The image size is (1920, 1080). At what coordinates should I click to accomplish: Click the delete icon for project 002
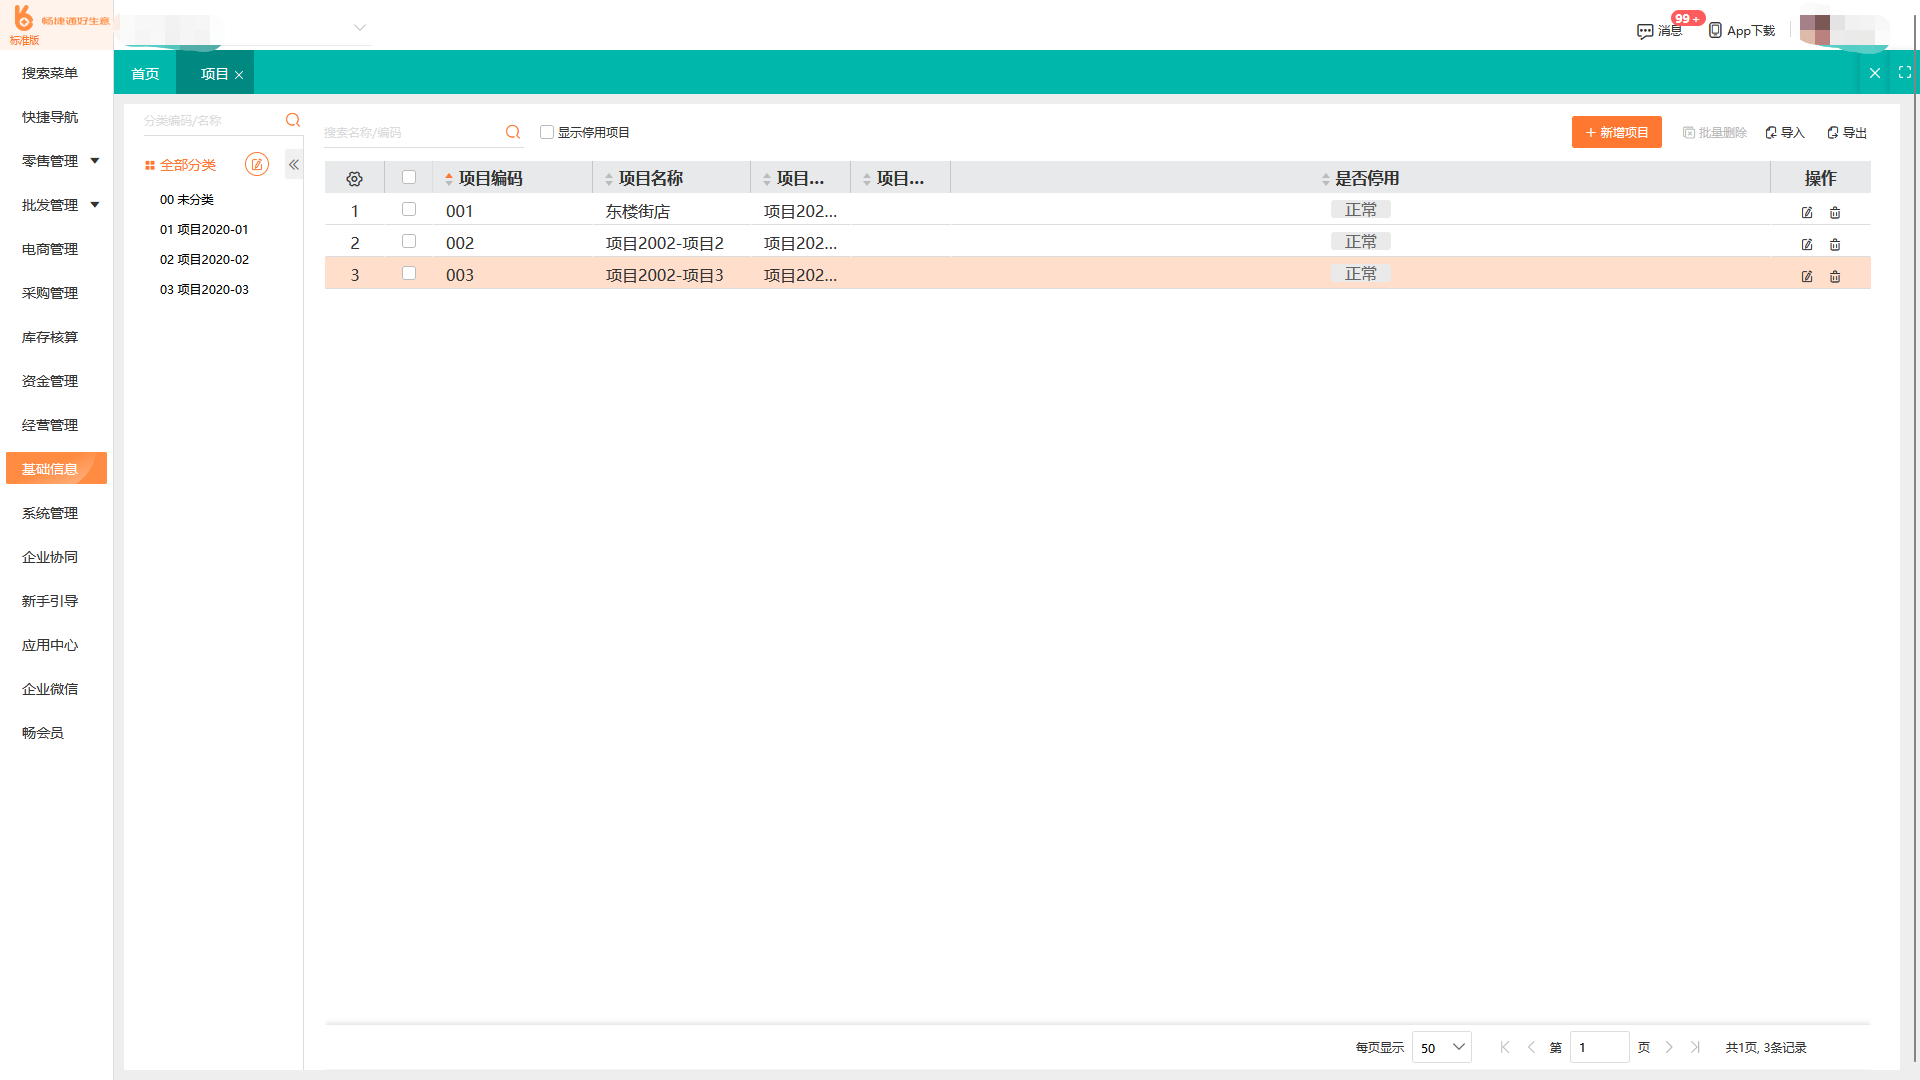(x=1834, y=243)
